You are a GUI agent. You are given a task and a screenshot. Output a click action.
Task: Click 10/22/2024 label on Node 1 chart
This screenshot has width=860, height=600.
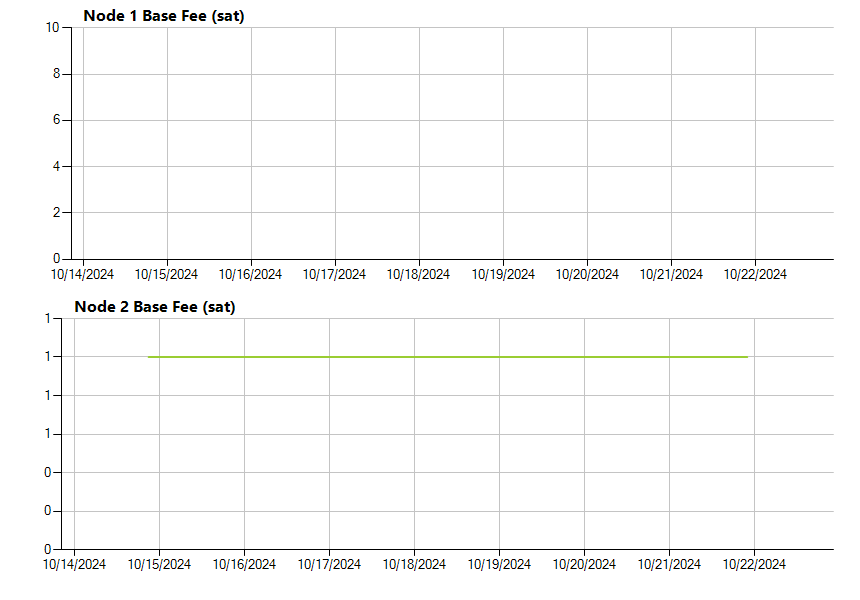pyautogui.click(x=755, y=274)
